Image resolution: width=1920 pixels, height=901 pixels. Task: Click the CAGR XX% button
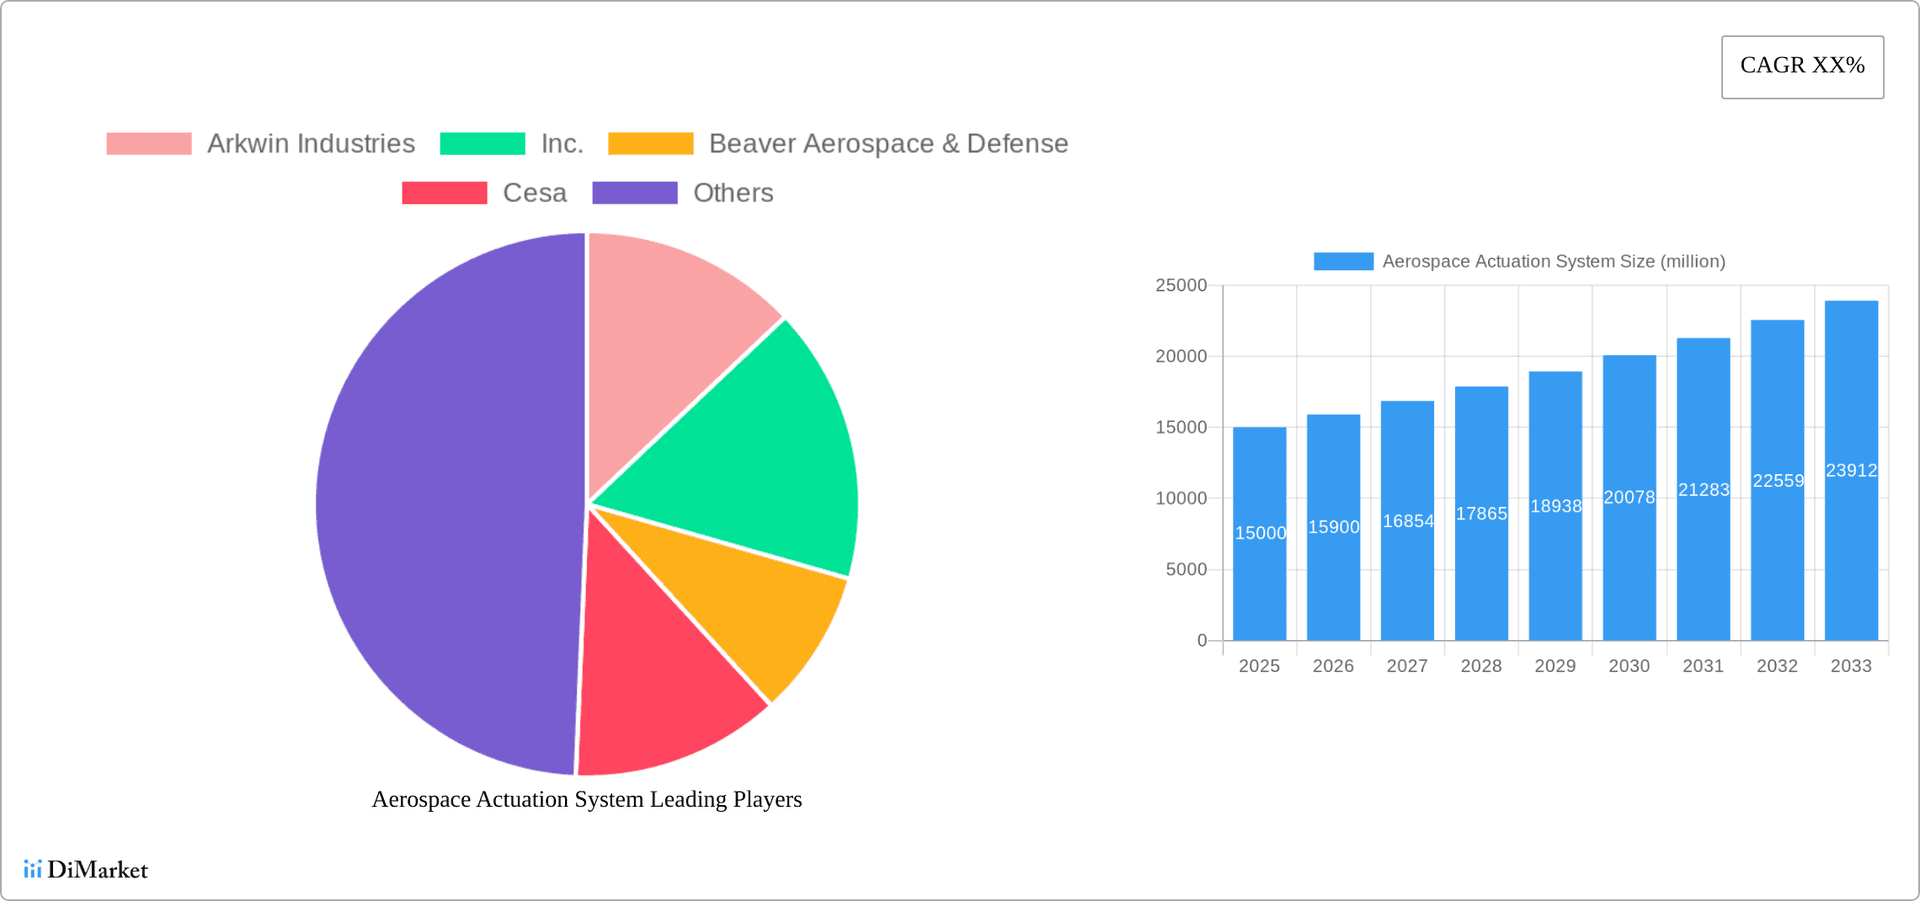(1802, 66)
